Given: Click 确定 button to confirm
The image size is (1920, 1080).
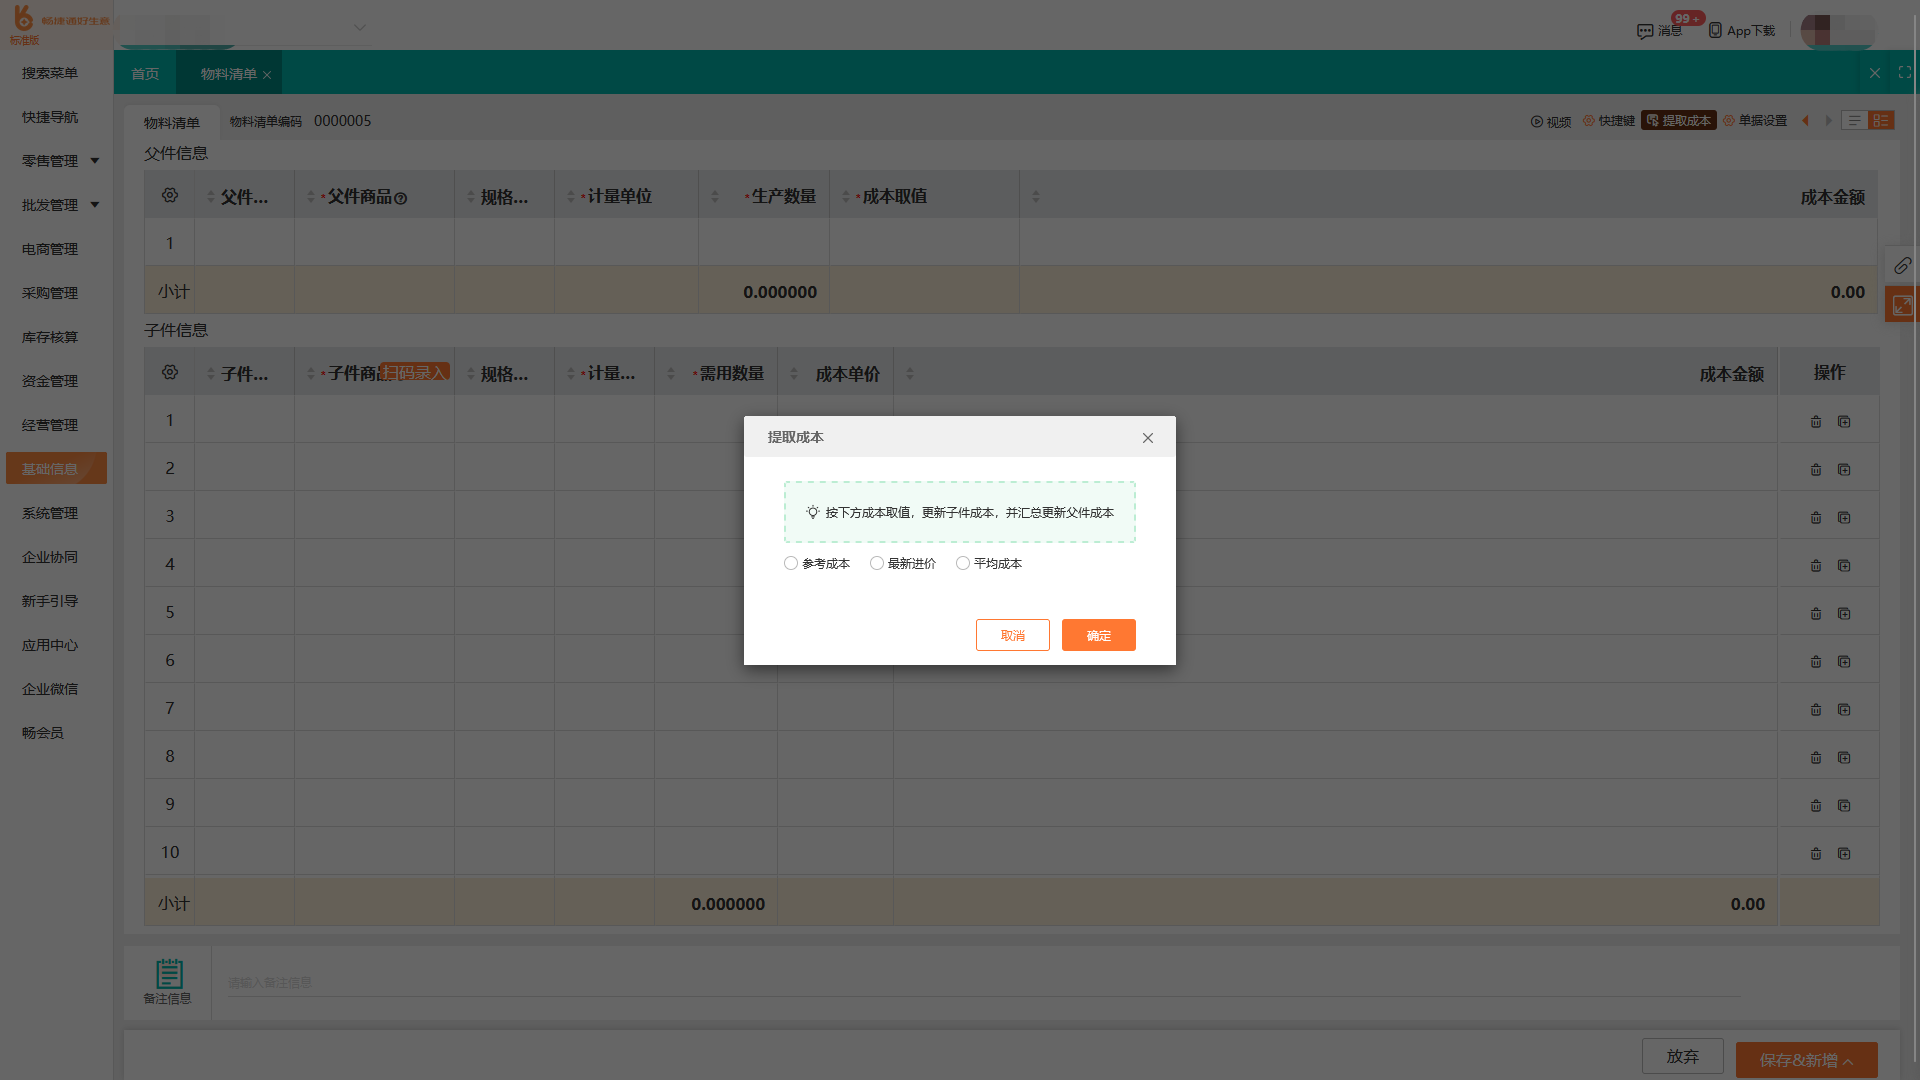Looking at the screenshot, I should [x=1098, y=634].
